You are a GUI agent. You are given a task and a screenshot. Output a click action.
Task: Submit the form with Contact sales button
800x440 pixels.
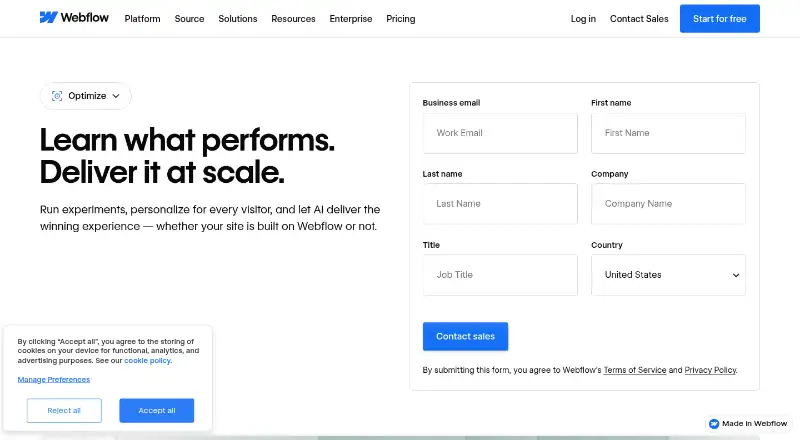coord(465,336)
